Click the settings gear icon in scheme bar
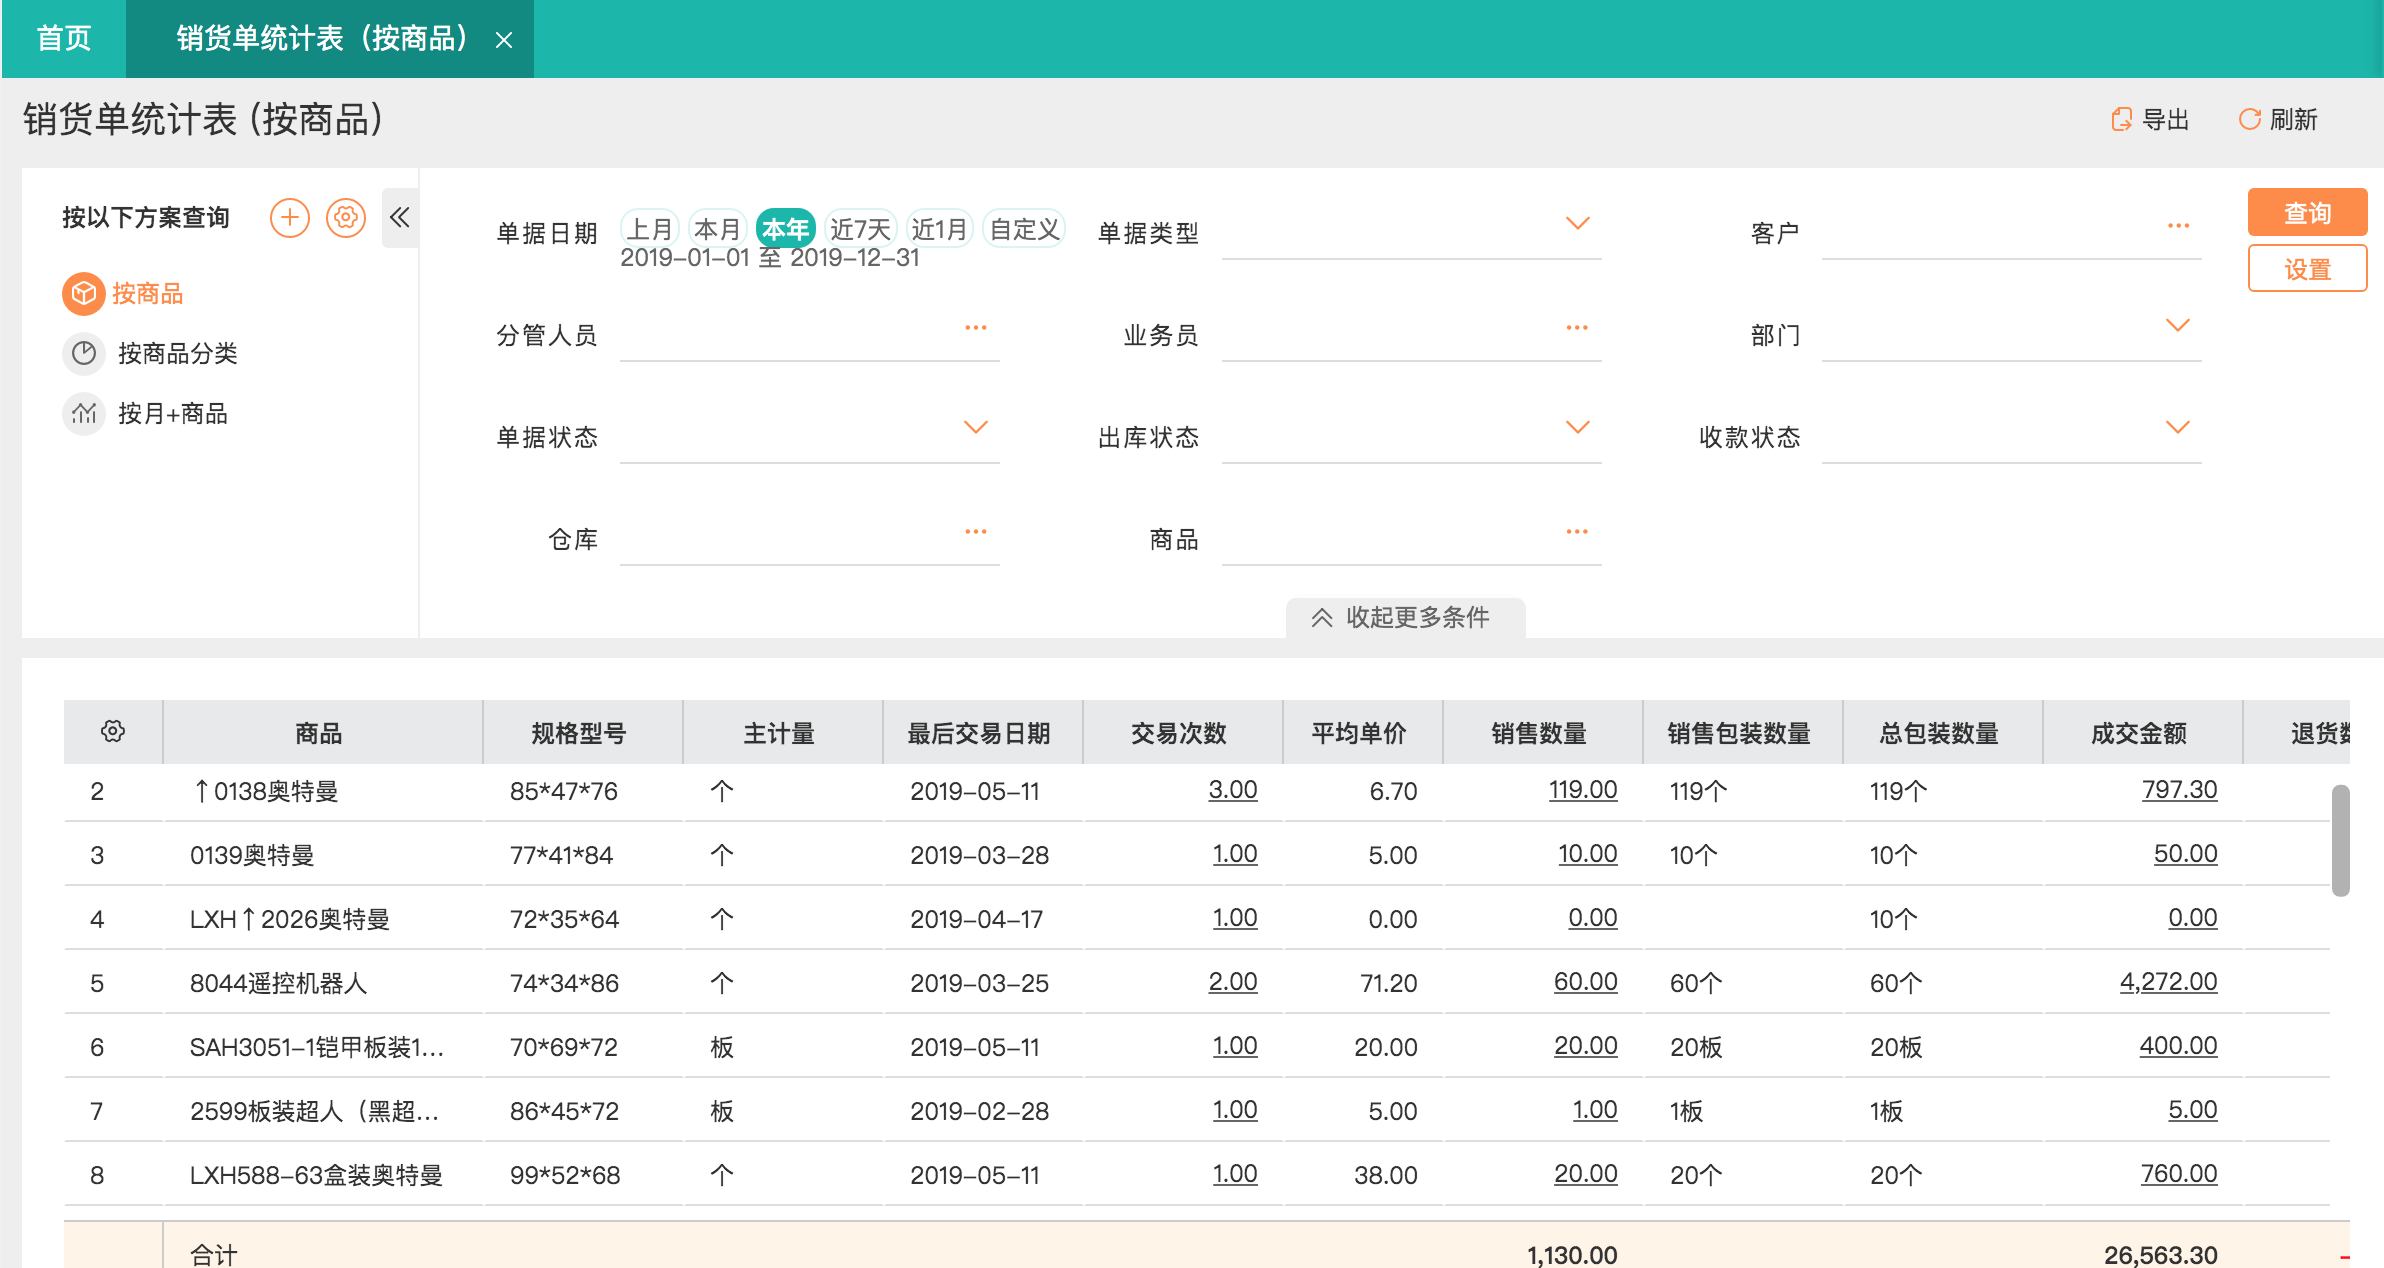 344,219
